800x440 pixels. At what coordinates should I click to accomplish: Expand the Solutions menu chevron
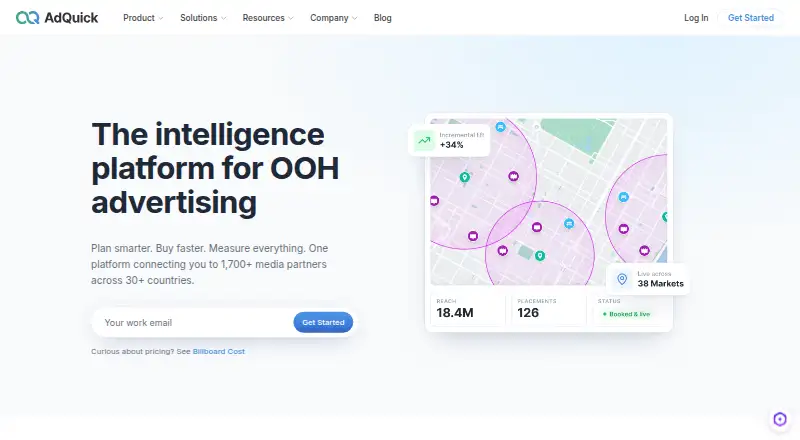(223, 18)
